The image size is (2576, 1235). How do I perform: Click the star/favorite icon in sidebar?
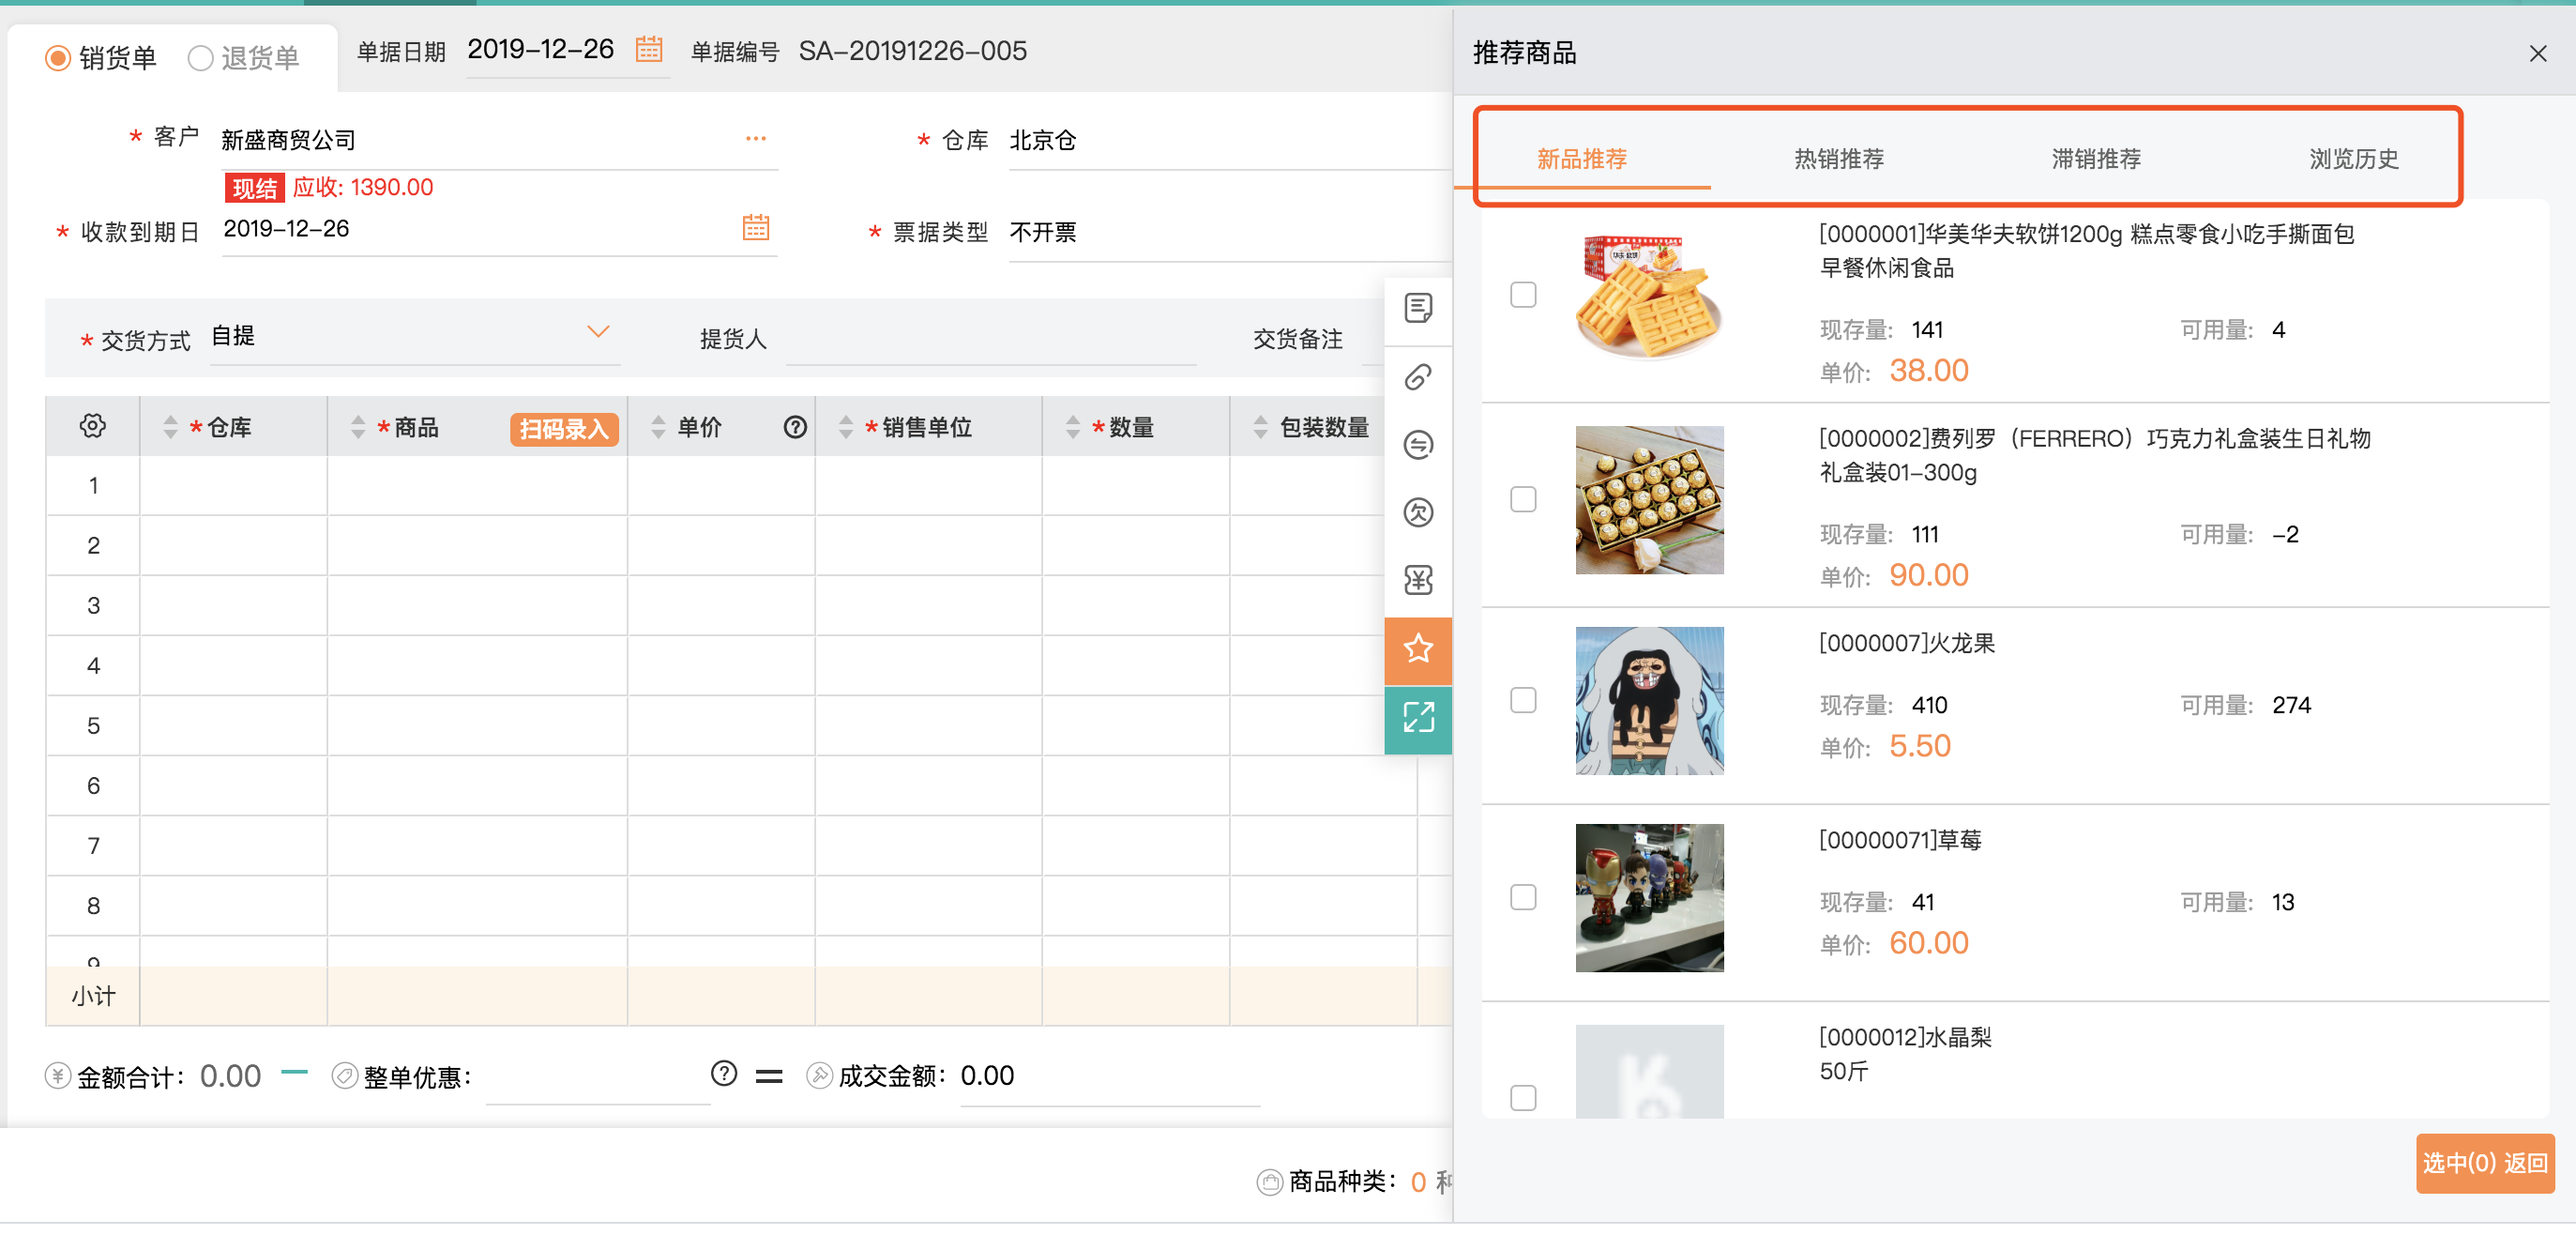tap(1417, 649)
